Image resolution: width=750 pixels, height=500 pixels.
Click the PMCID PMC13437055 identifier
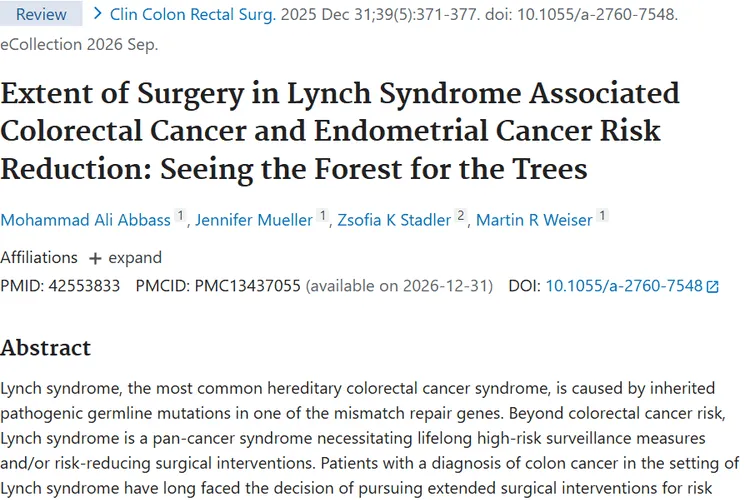pos(248,286)
